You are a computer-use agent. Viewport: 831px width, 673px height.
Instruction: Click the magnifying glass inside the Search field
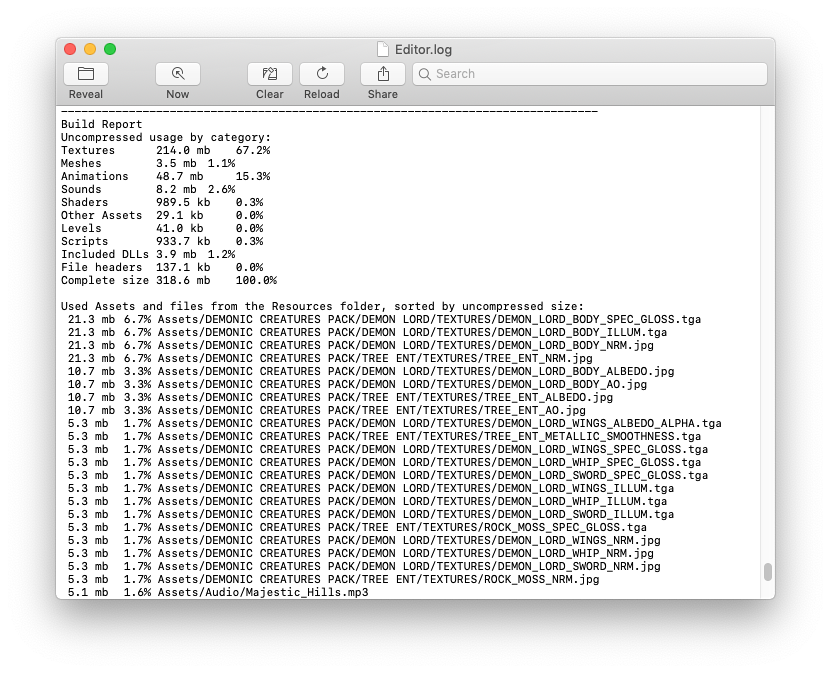coord(426,73)
